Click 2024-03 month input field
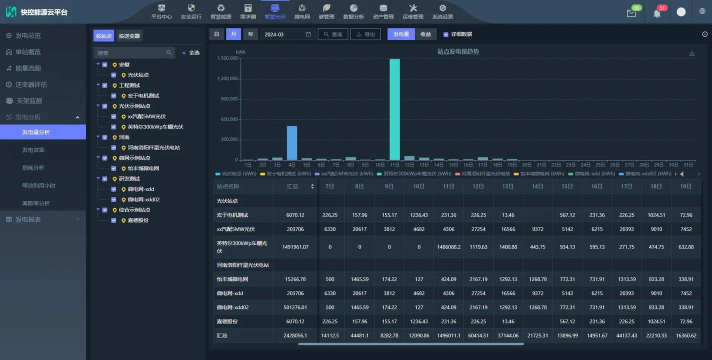712x360 pixels. coord(288,34)
